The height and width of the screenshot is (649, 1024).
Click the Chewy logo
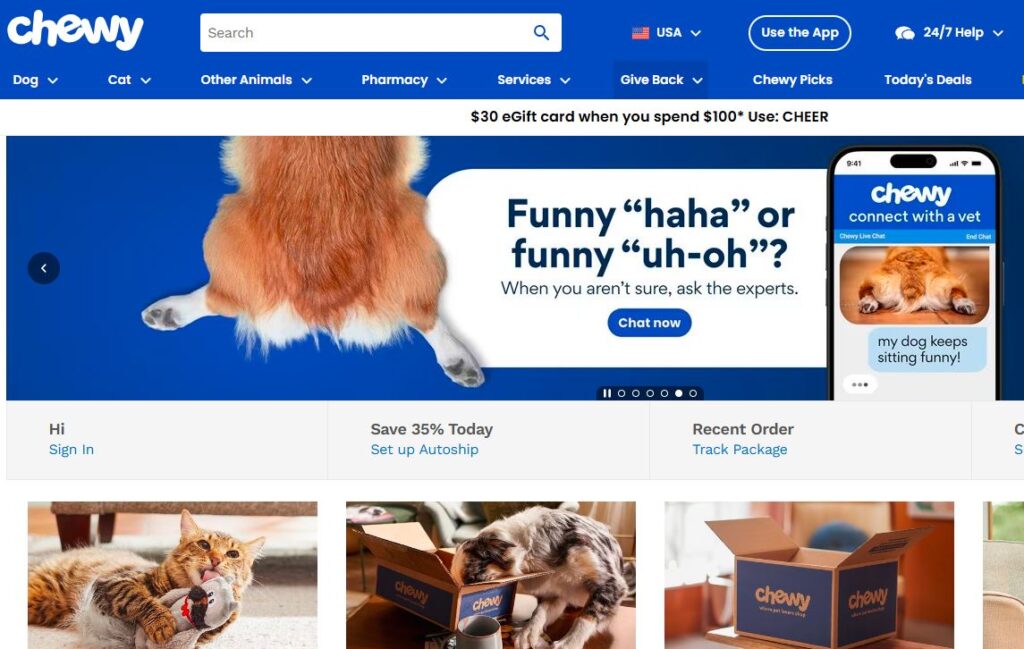pos(75,30)
